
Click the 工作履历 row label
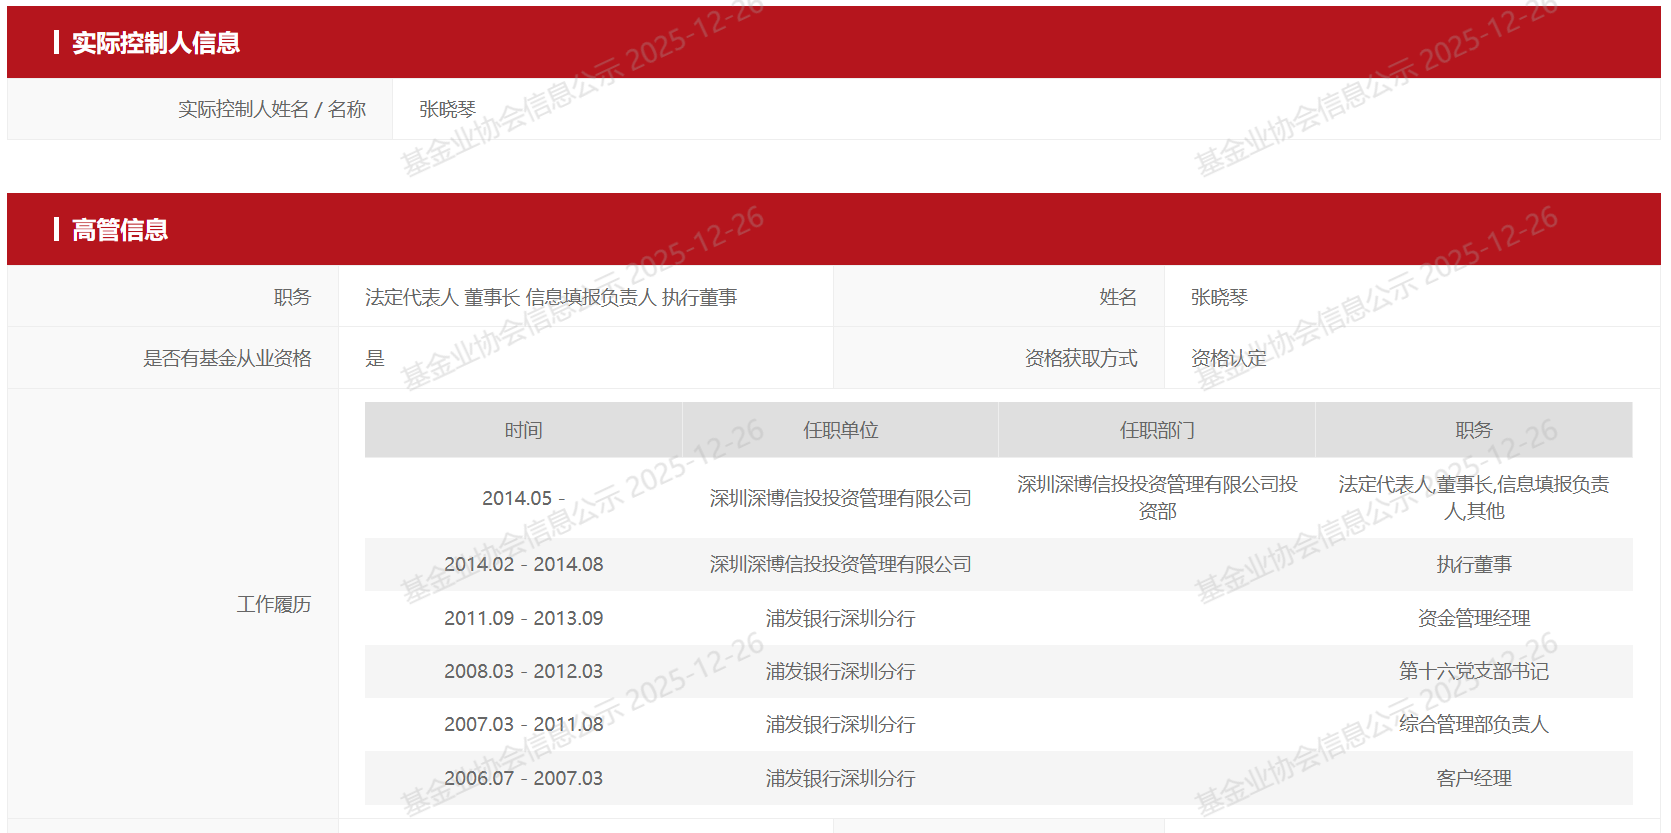[273, 604]
